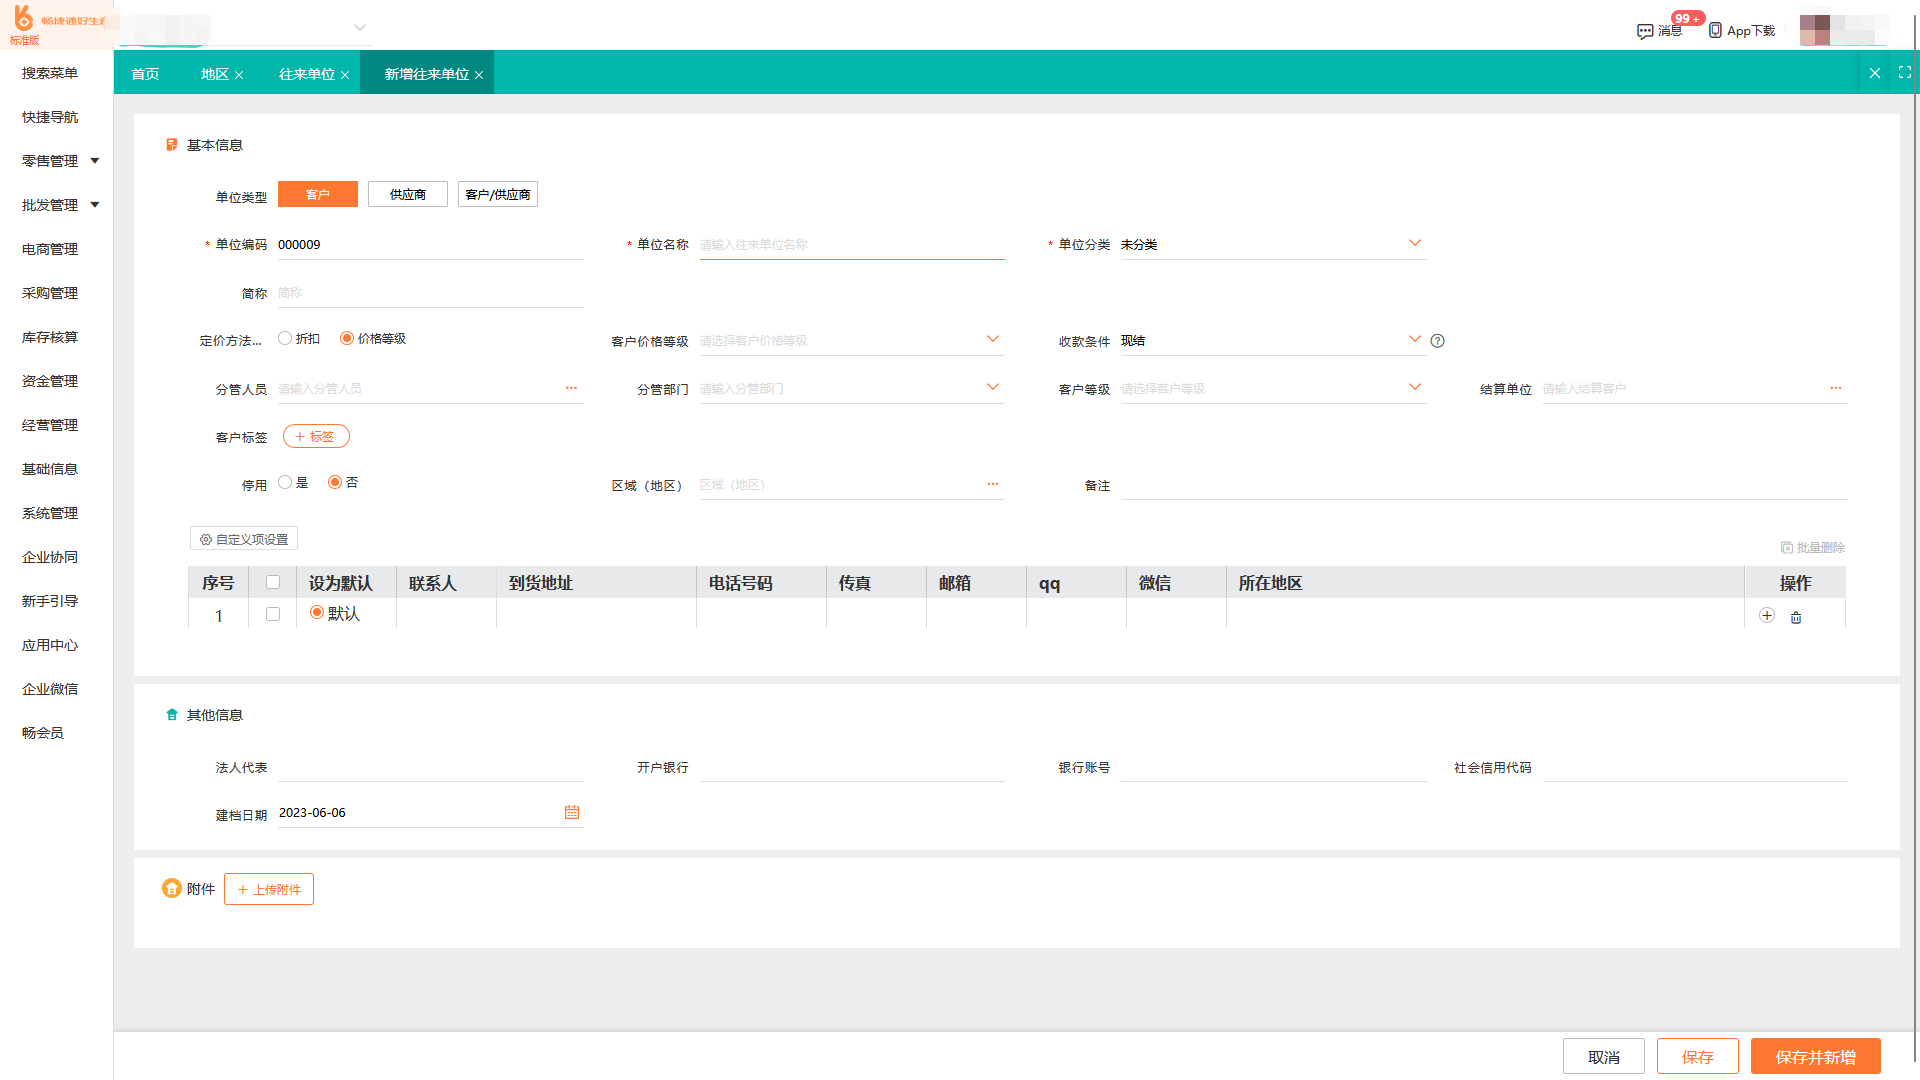Click the 供应商 unit type icon
Image resolution: width=1920 pixels, height=1080 pixels.
405,194
